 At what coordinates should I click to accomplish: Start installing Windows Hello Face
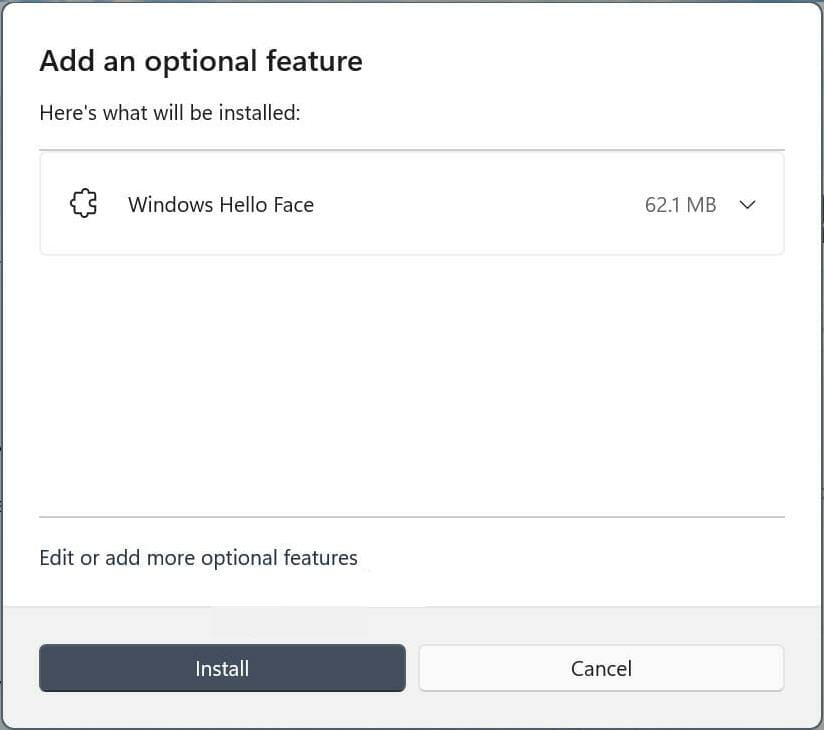tap(222, 668)
